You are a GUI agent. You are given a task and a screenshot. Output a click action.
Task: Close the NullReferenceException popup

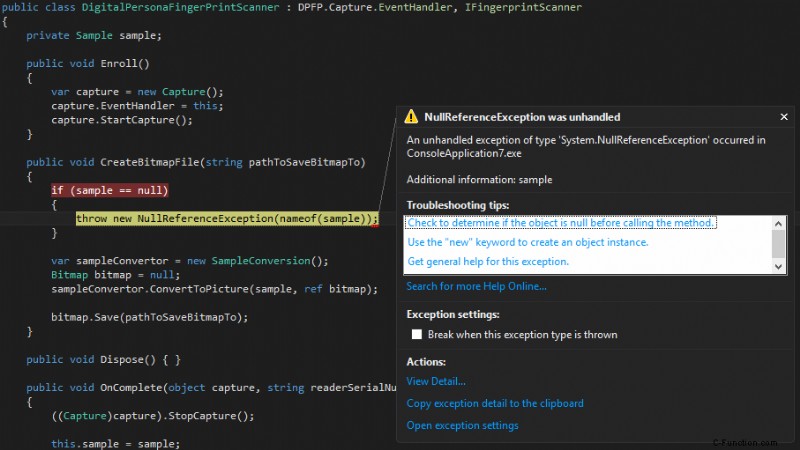pos(783,117)
